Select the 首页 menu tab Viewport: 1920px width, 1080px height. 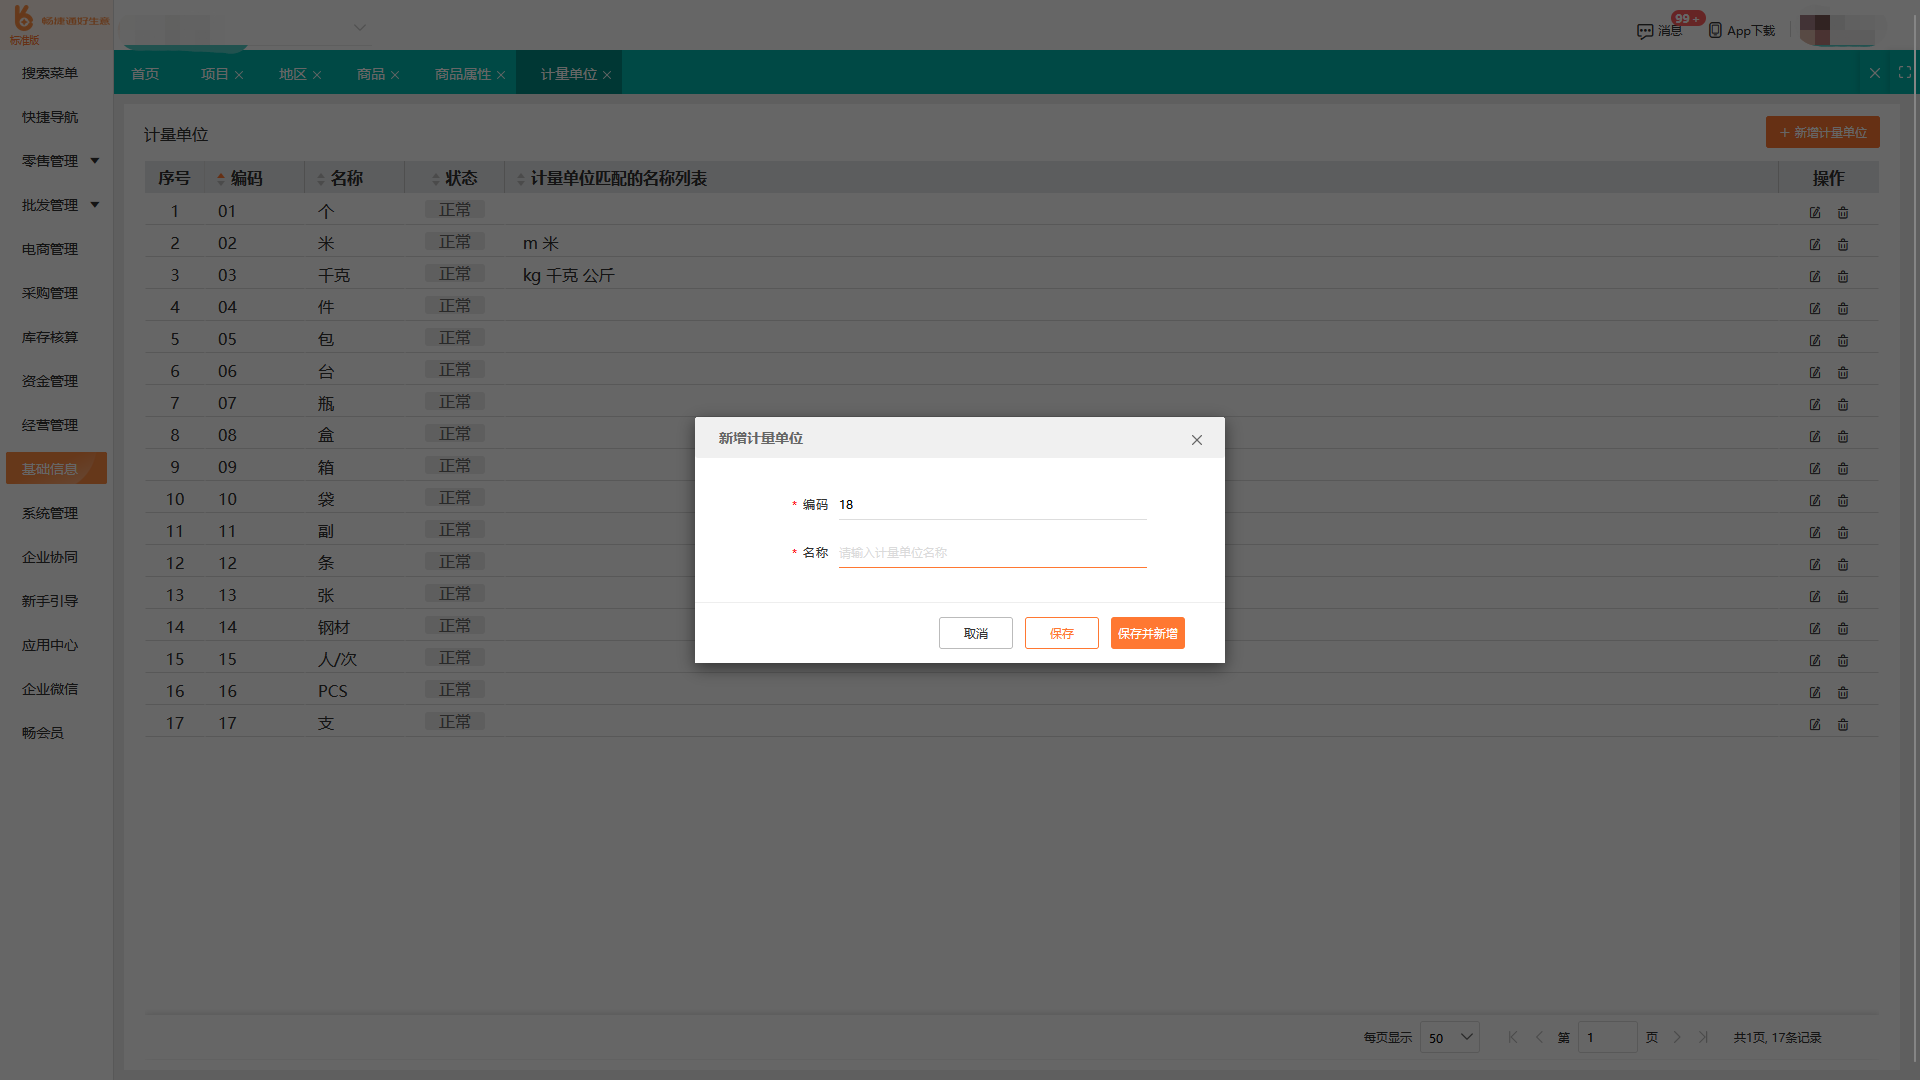(144, 74)
